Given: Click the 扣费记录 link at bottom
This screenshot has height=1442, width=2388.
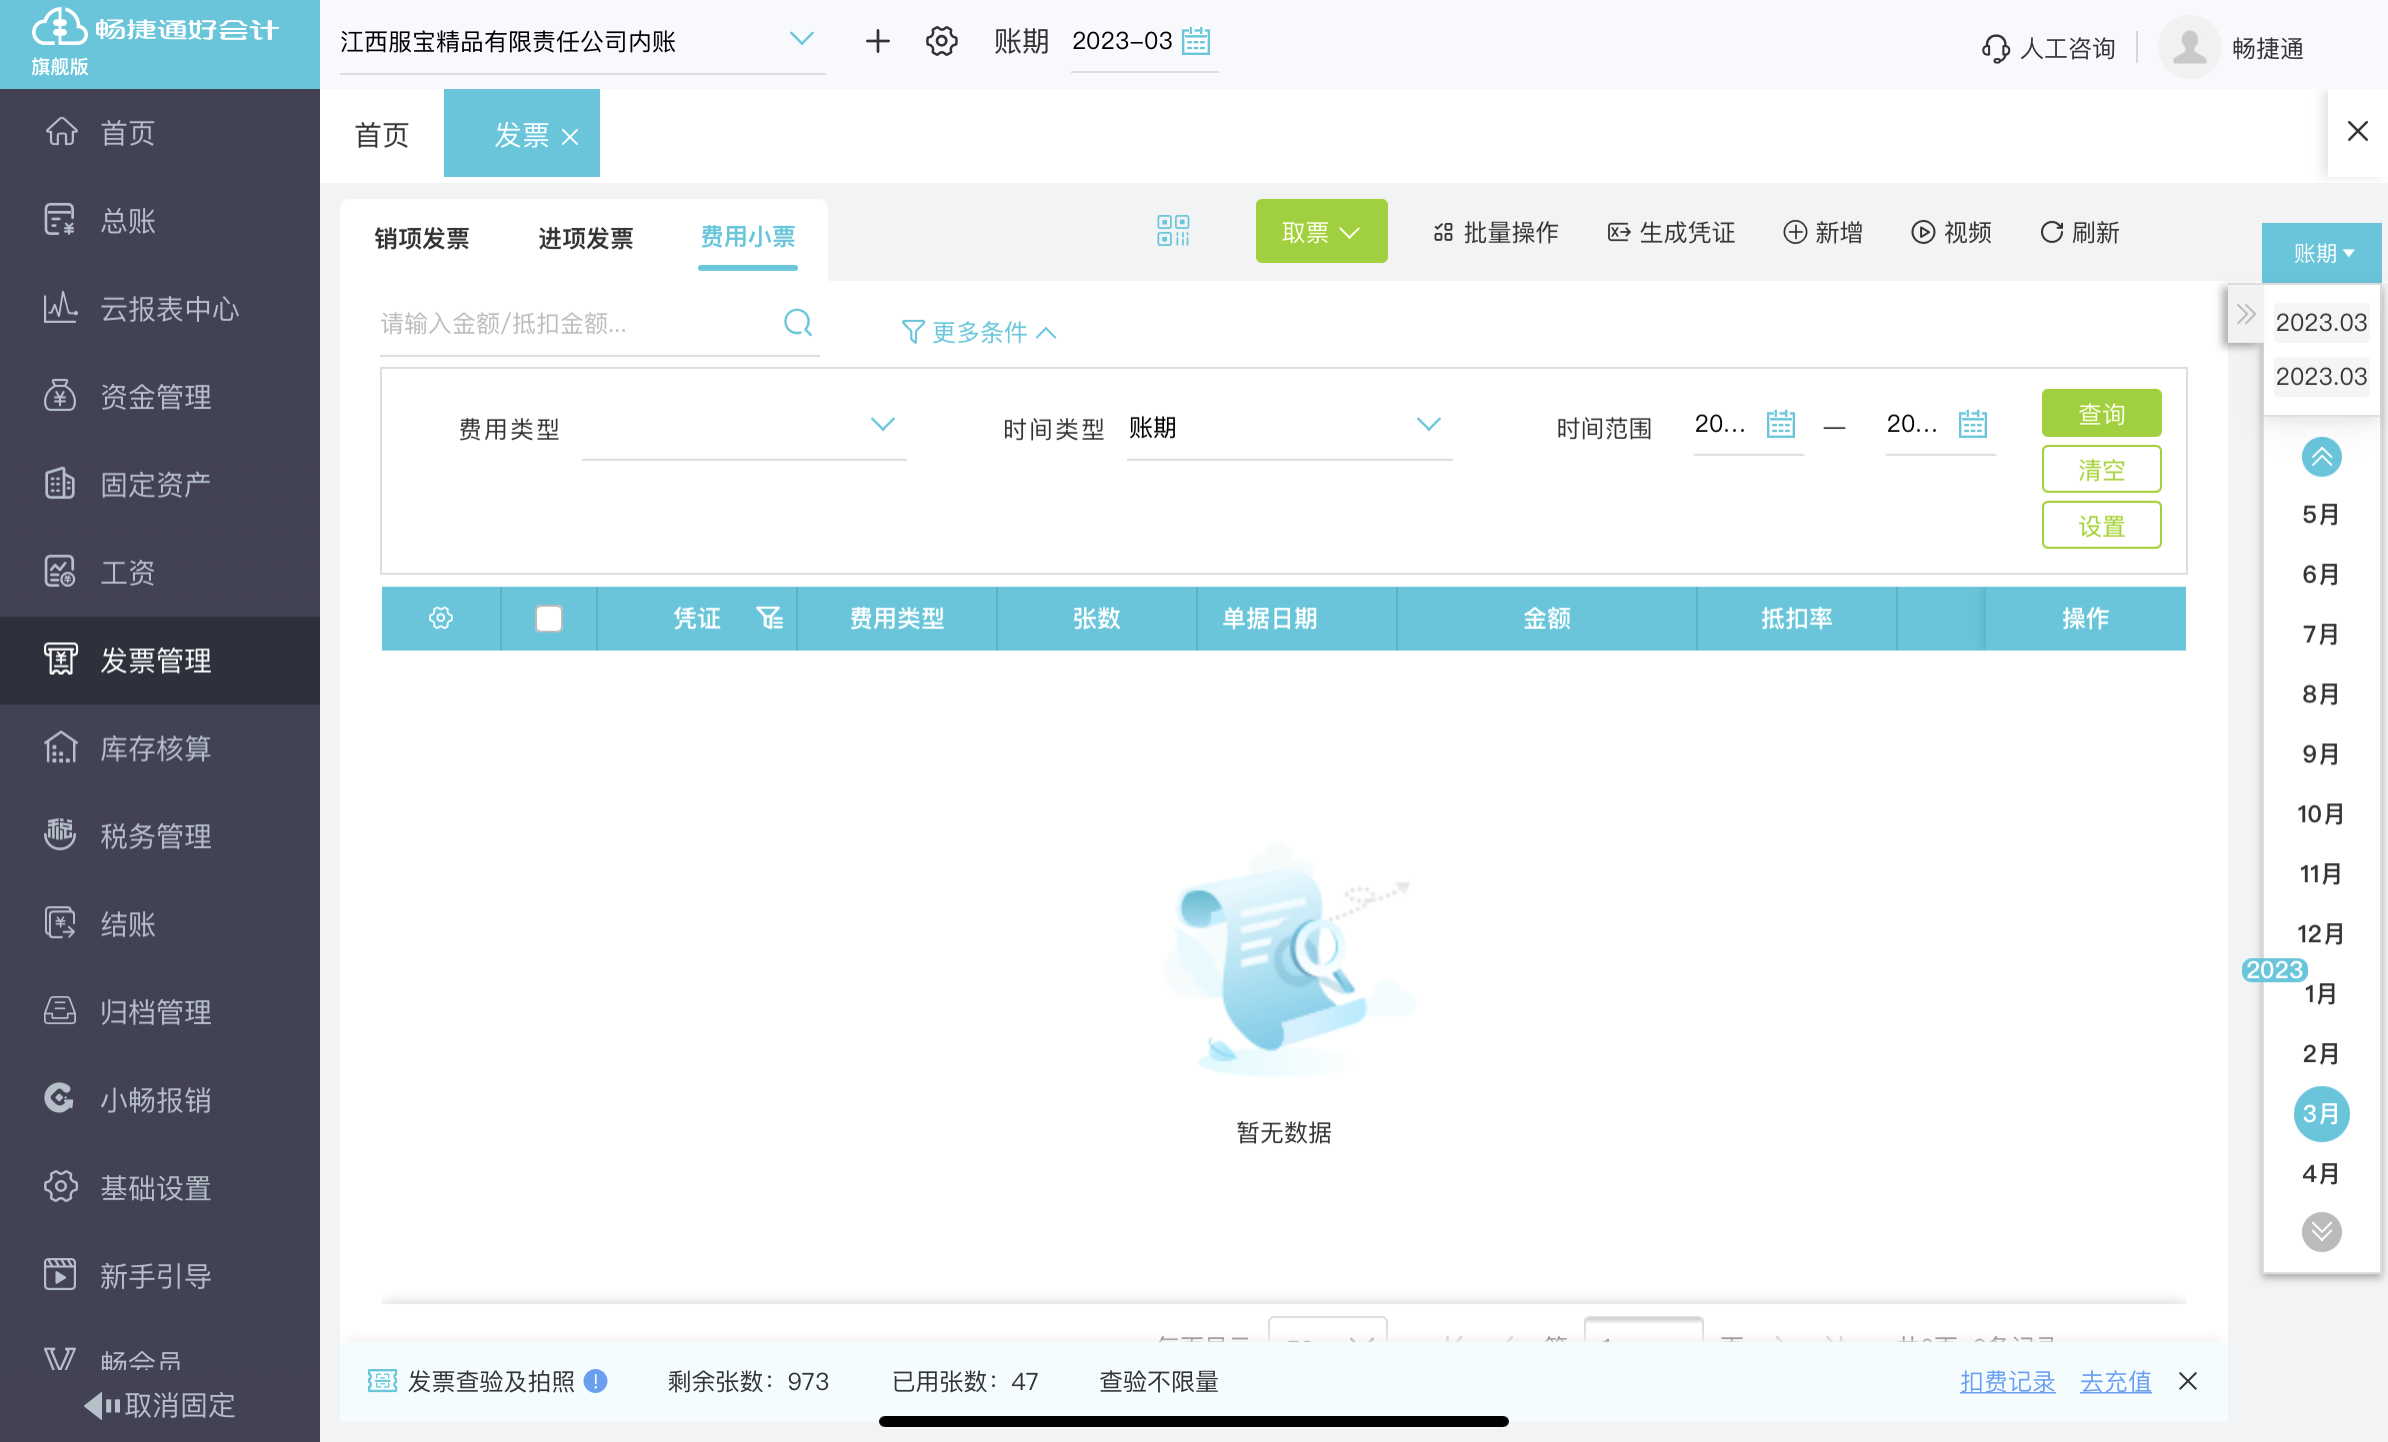Looking at the screenshot, I should (x=2004, y=1382).
